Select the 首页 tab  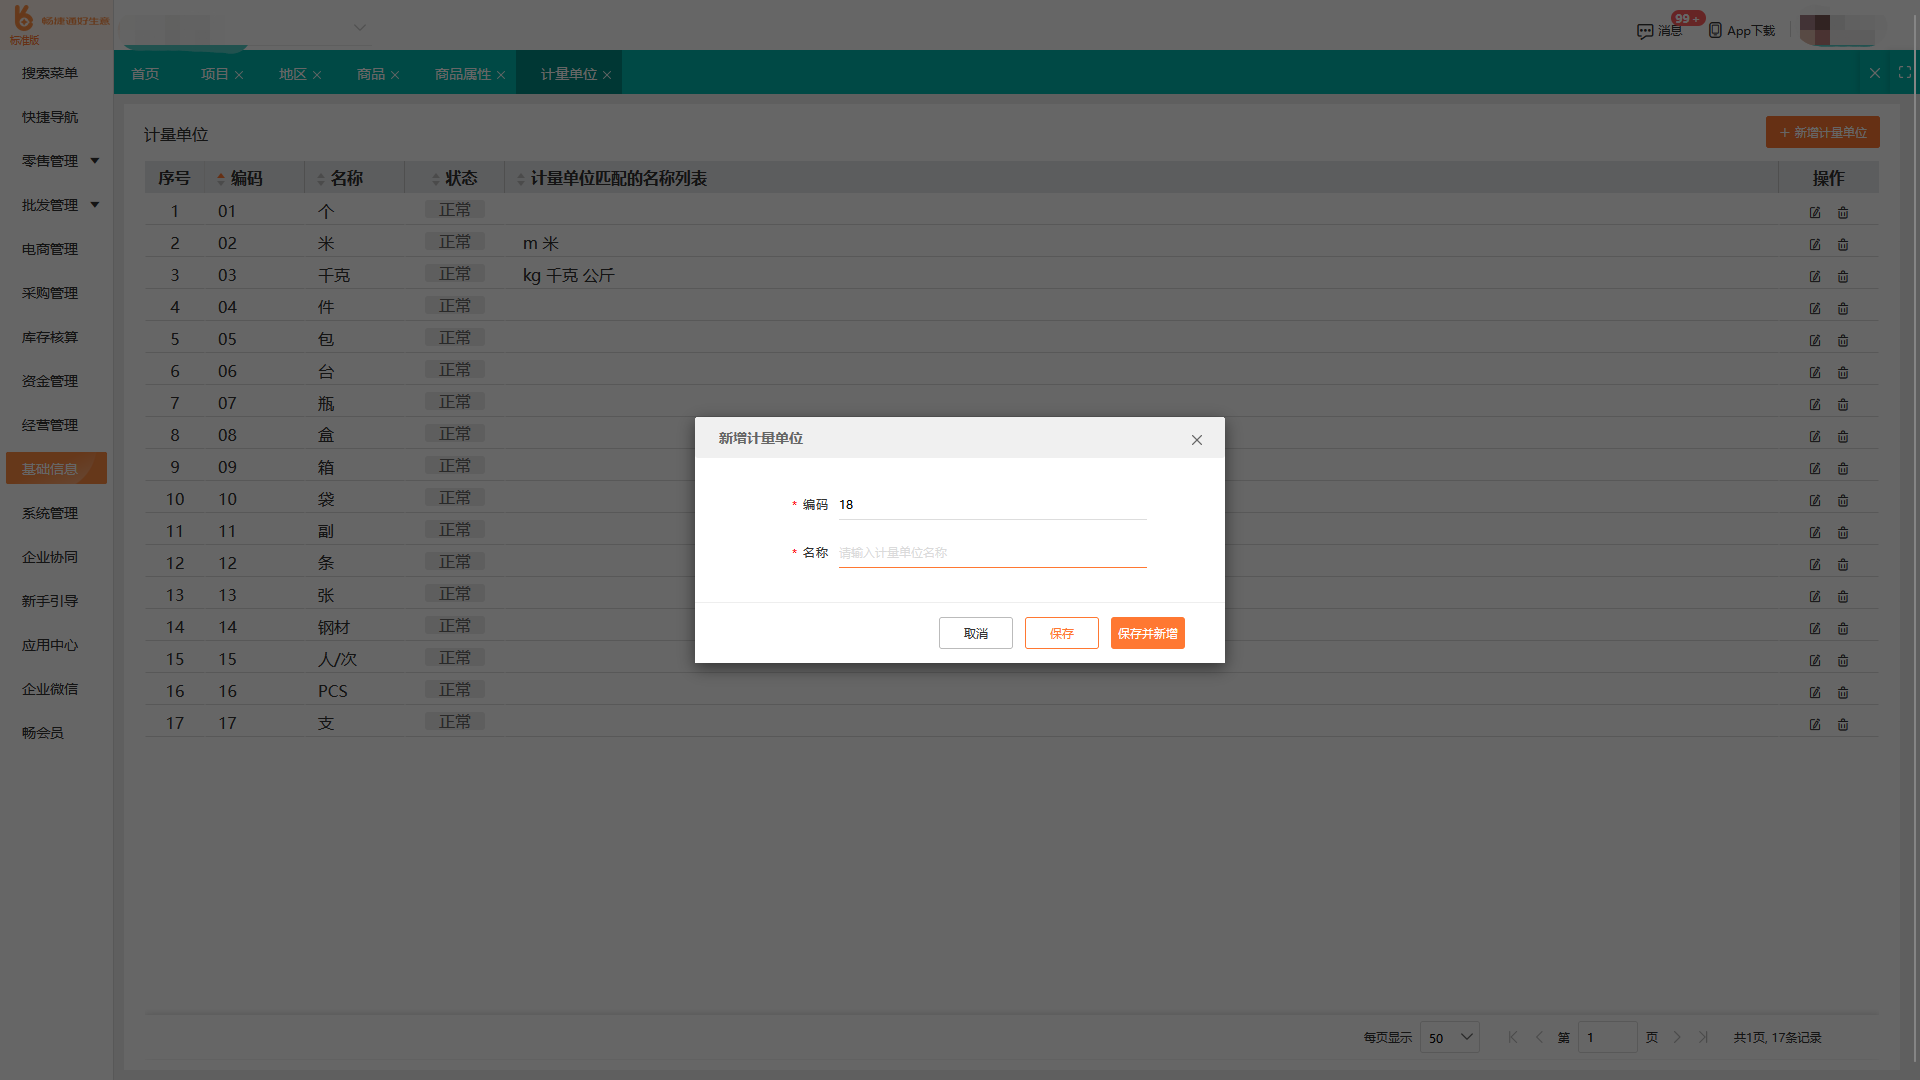pos(145,74)
